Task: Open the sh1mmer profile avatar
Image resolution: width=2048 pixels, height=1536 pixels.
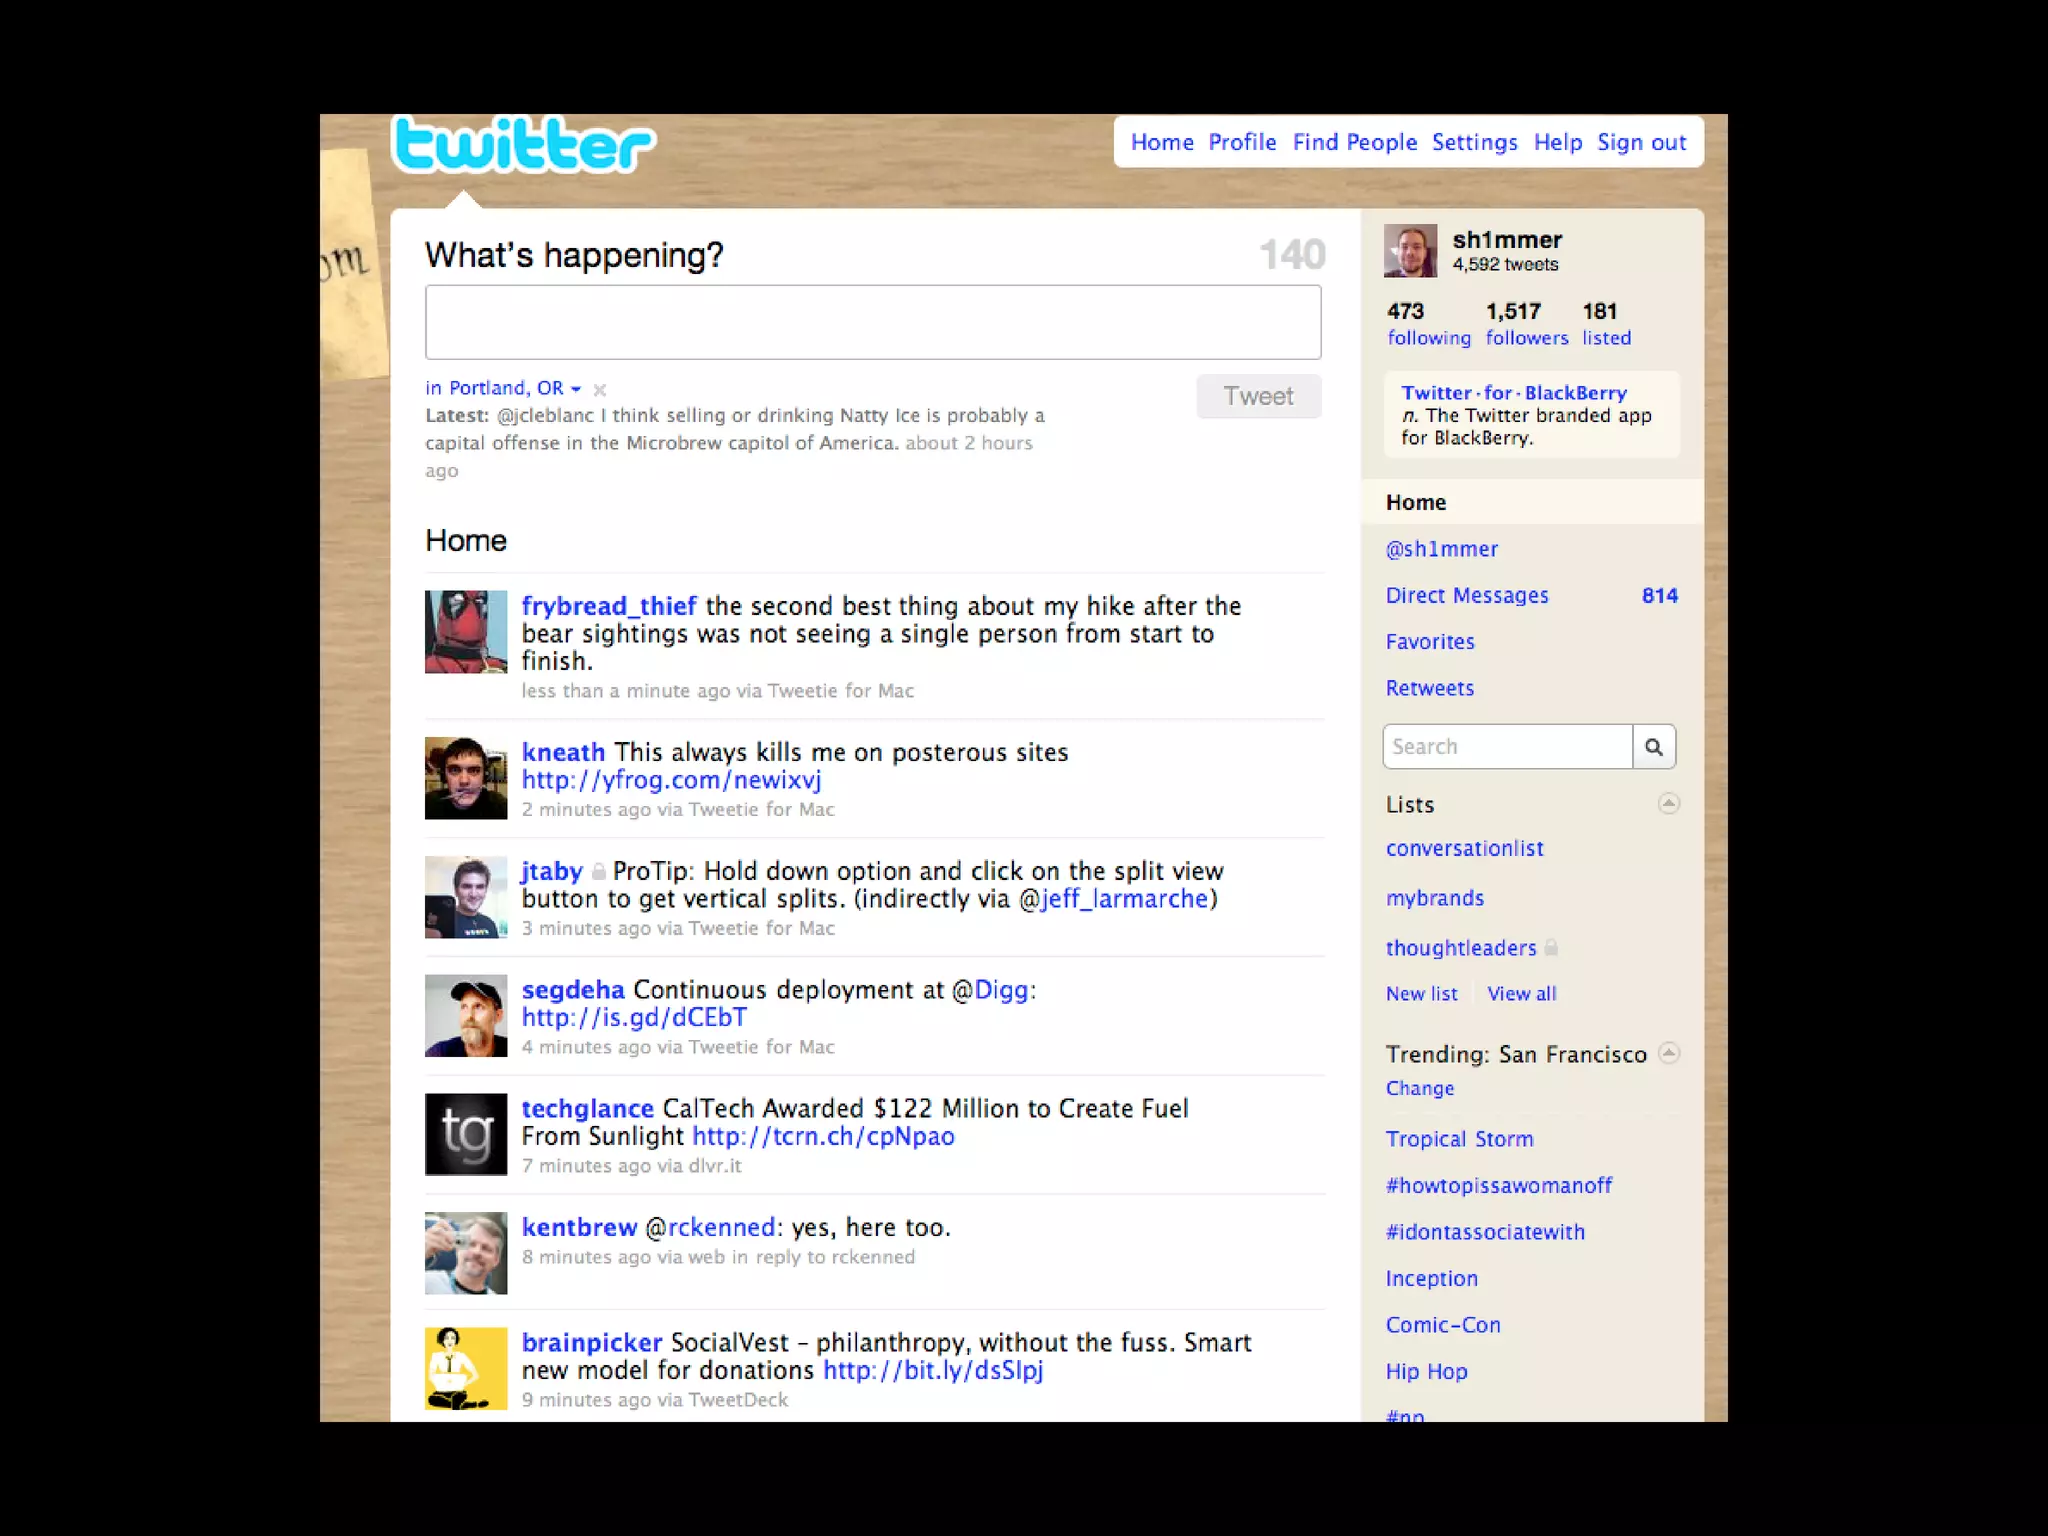Action: point(1410,251)
